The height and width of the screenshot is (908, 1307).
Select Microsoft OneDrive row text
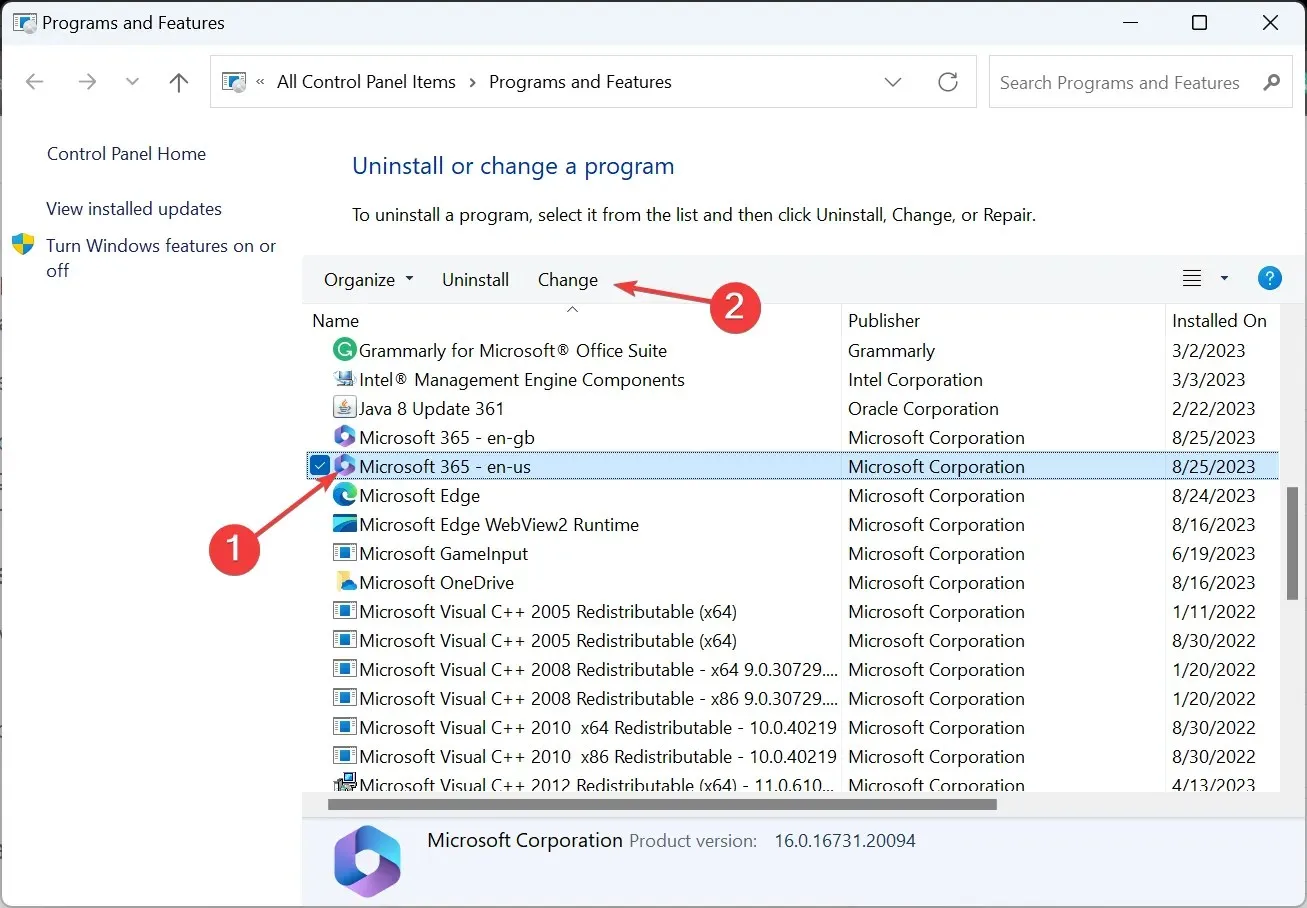tap(437, 582)
